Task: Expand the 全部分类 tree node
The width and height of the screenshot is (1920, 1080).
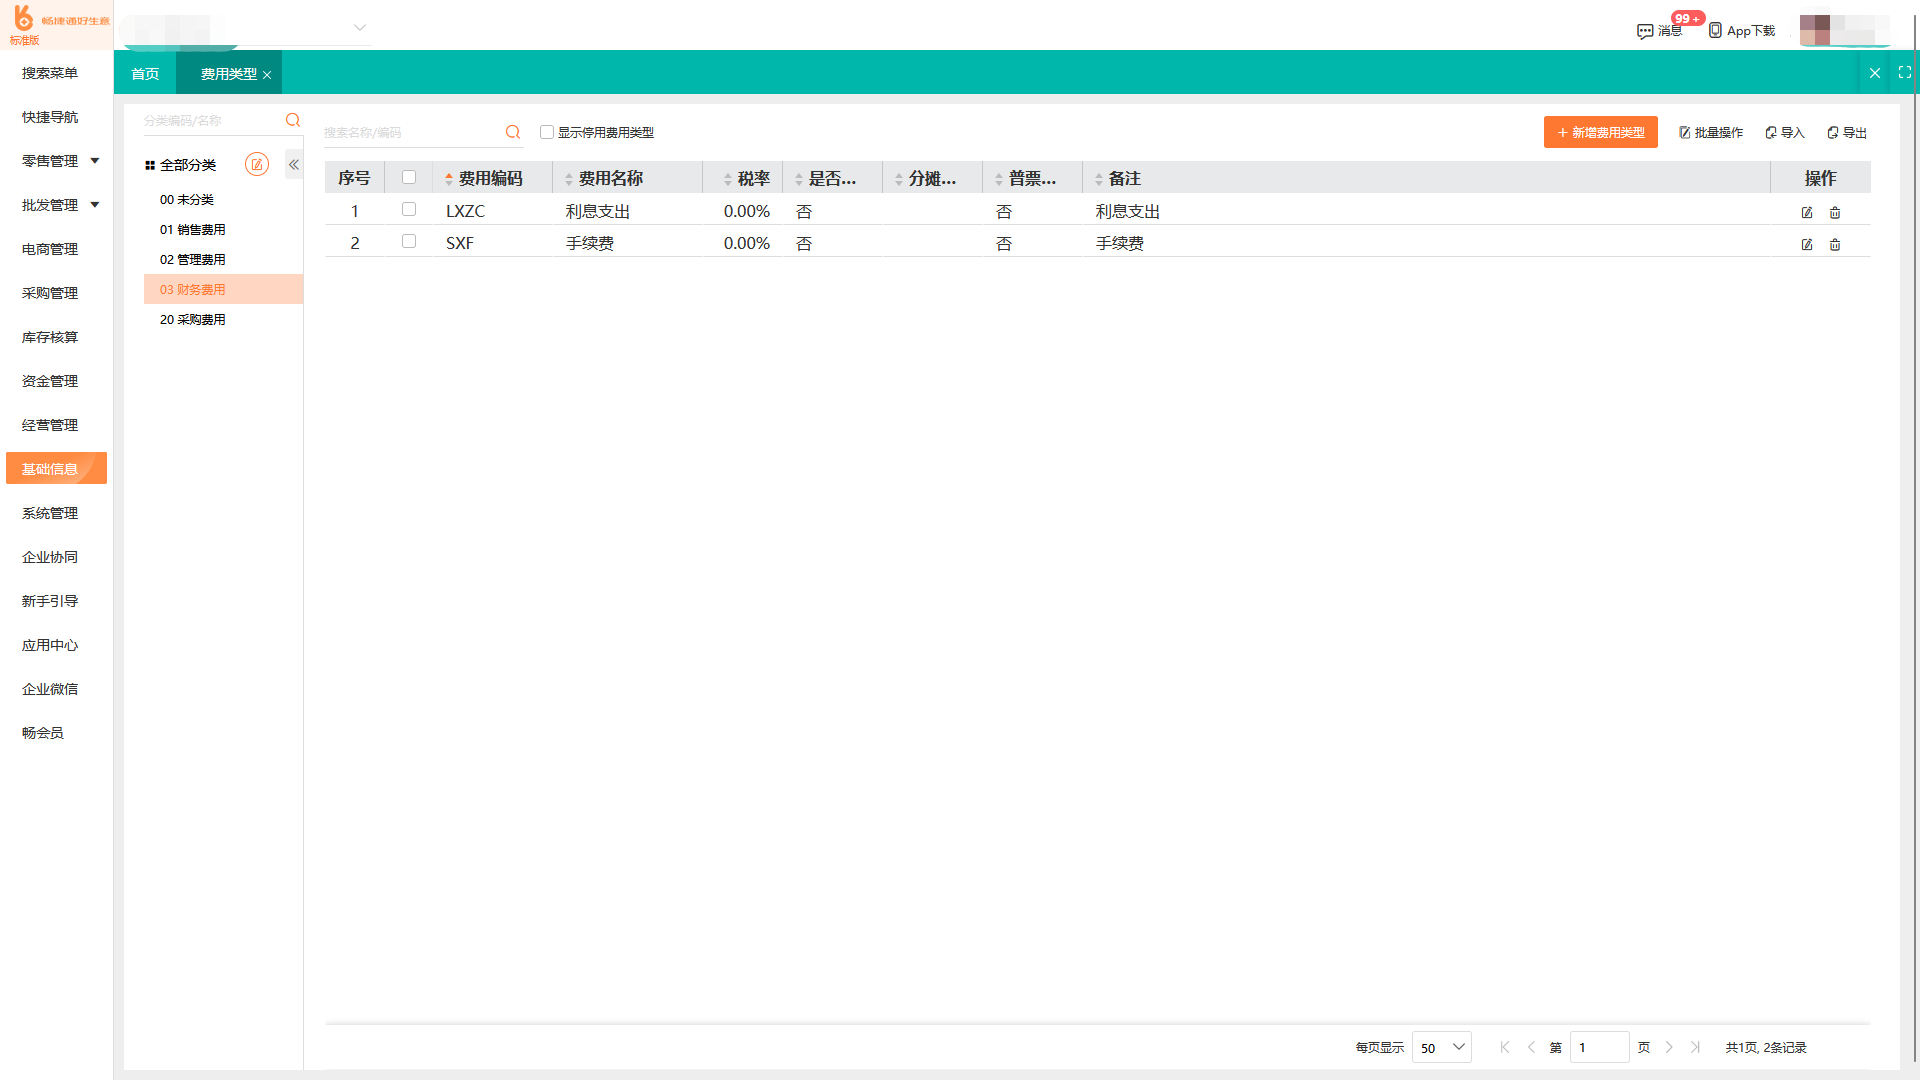Action: coord(148,164)
